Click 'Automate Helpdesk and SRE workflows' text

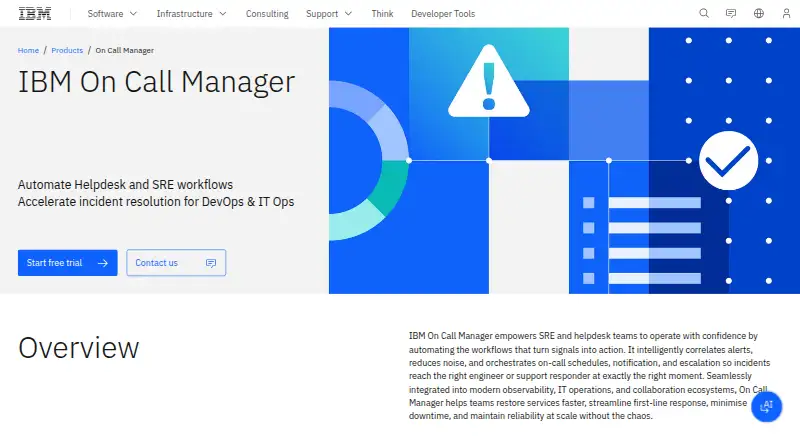125,184
